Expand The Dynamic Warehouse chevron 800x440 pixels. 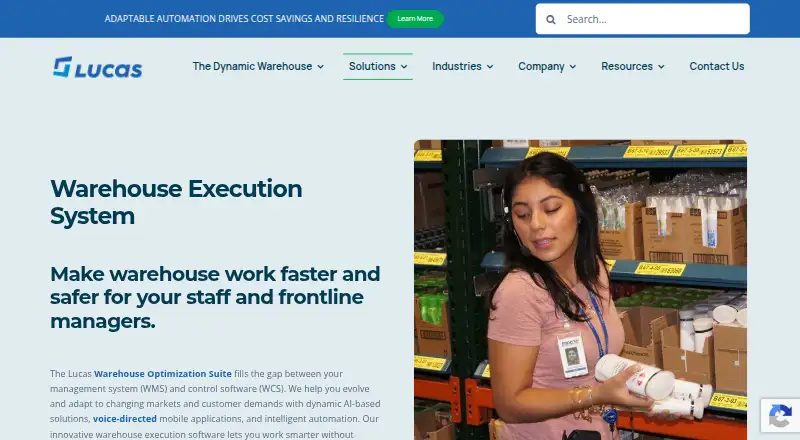(x=320, y=67)
